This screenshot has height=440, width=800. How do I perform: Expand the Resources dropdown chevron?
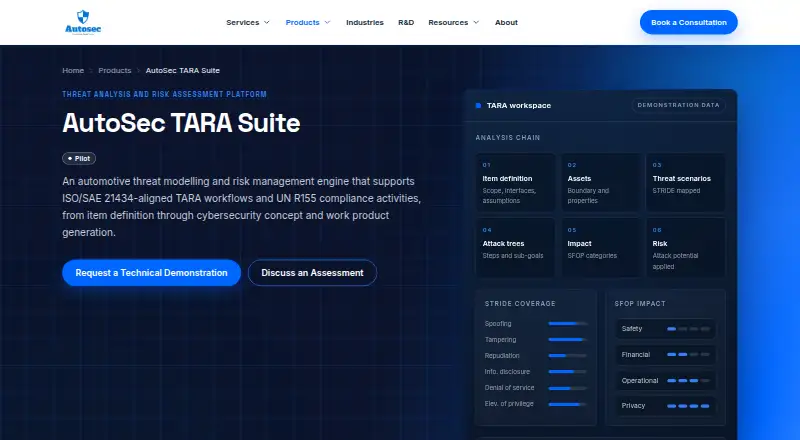coord(476,22)
